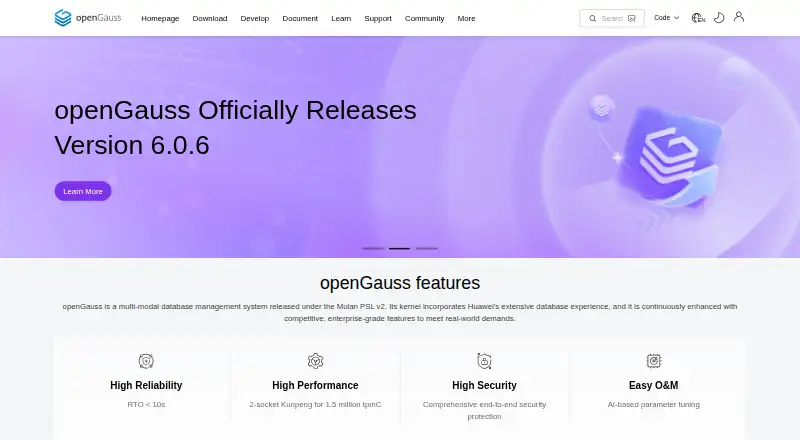Open the Community menu
The height and width of the screenshot is (440, 800).
click(424, 18)
